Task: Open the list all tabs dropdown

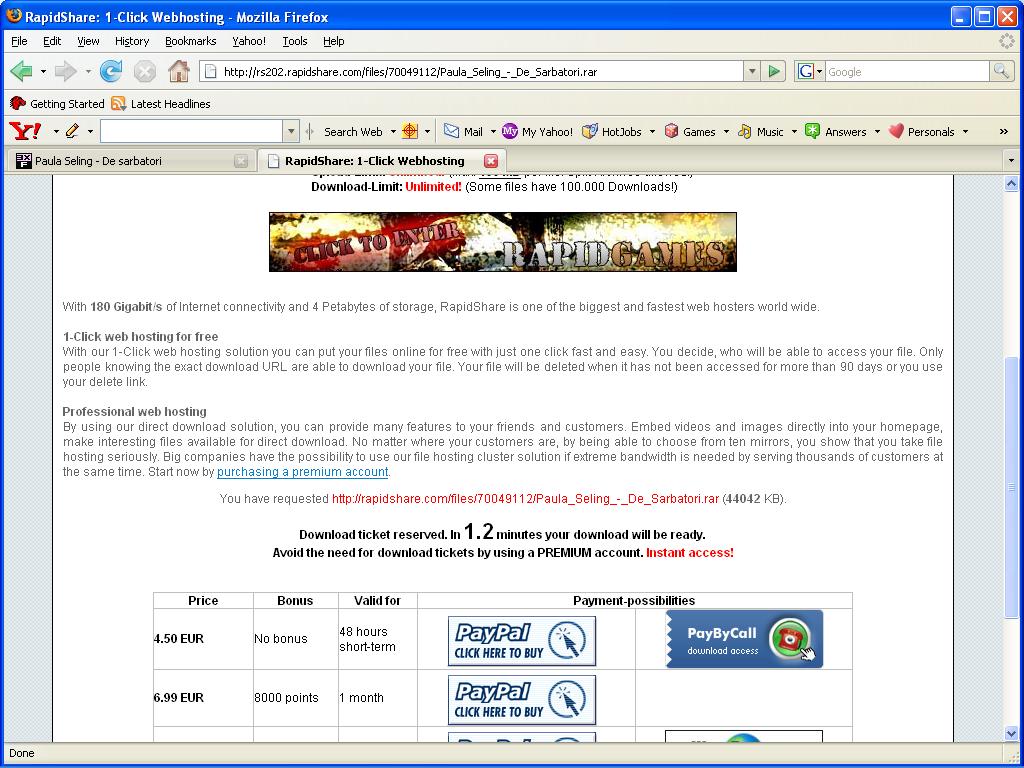Action: (x=1011, y=161)
